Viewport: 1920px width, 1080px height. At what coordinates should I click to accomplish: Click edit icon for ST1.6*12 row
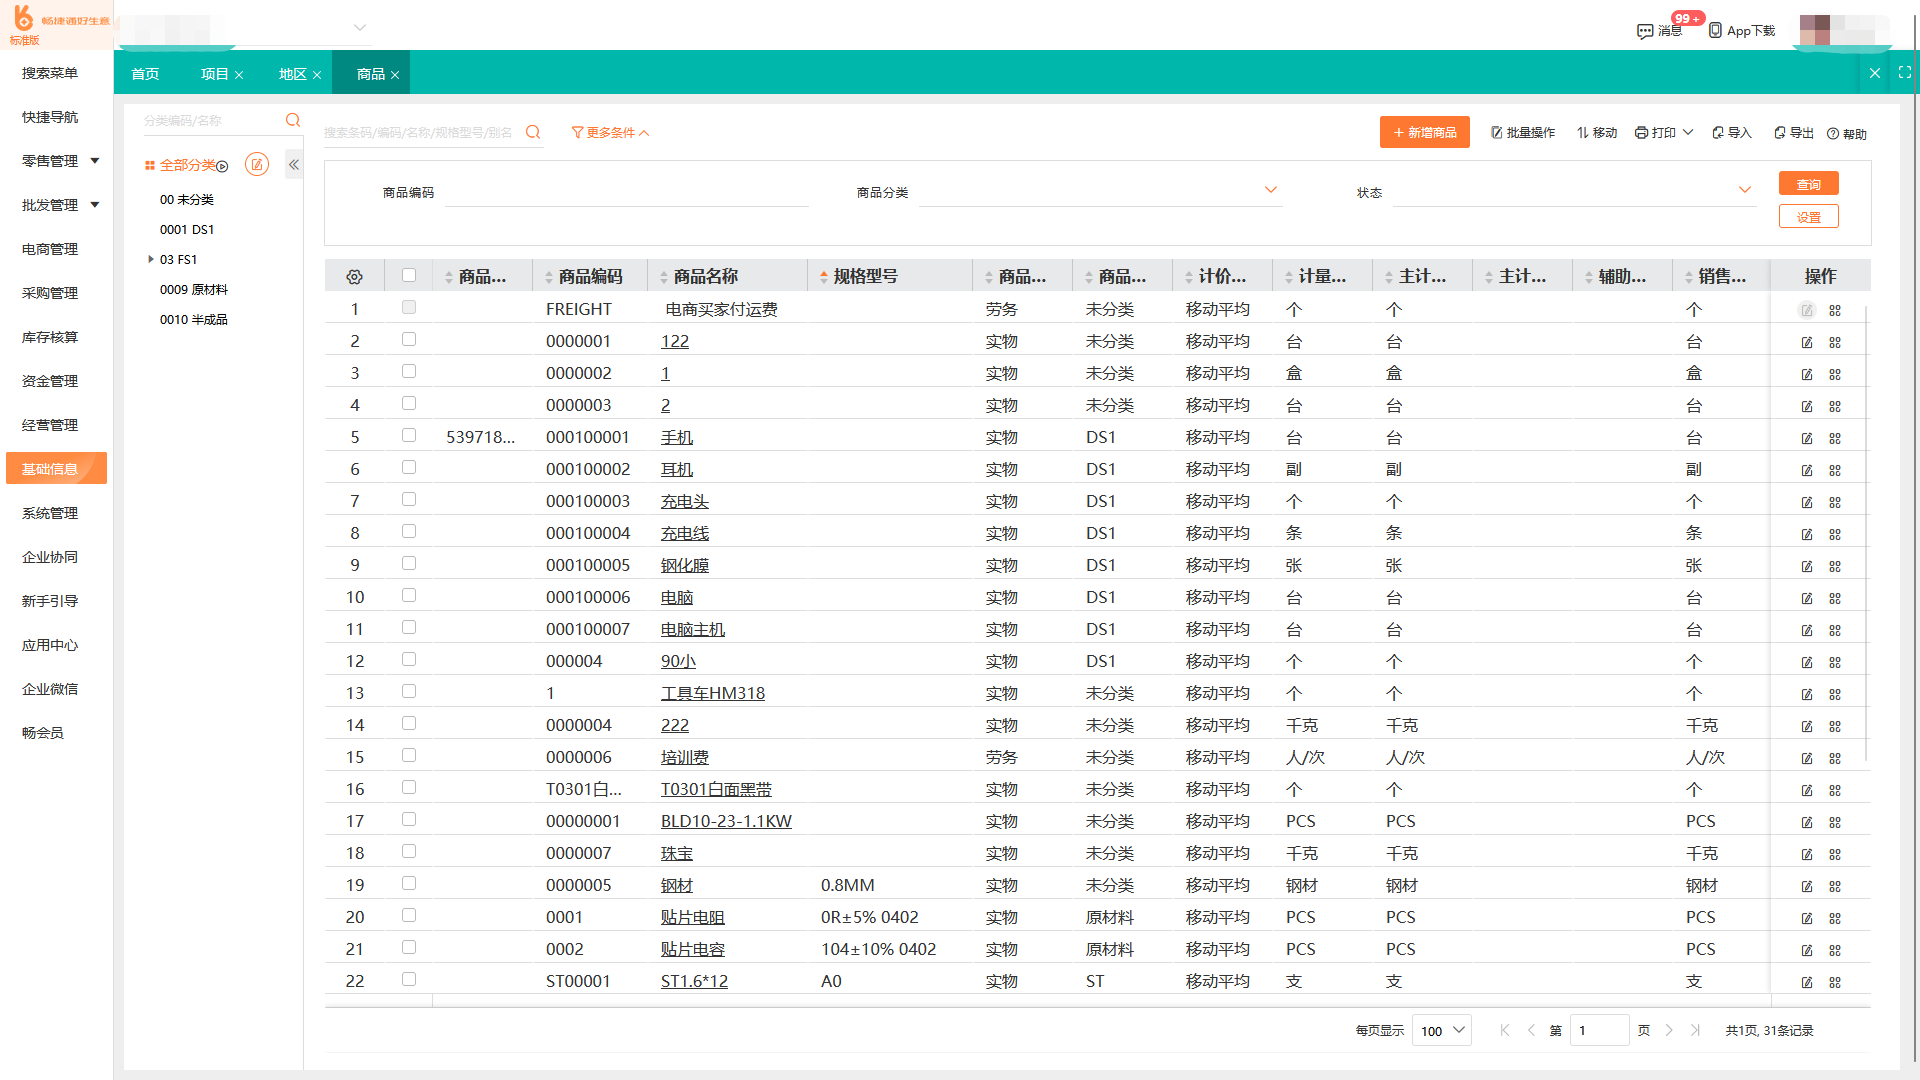[x=1805, y=981]
